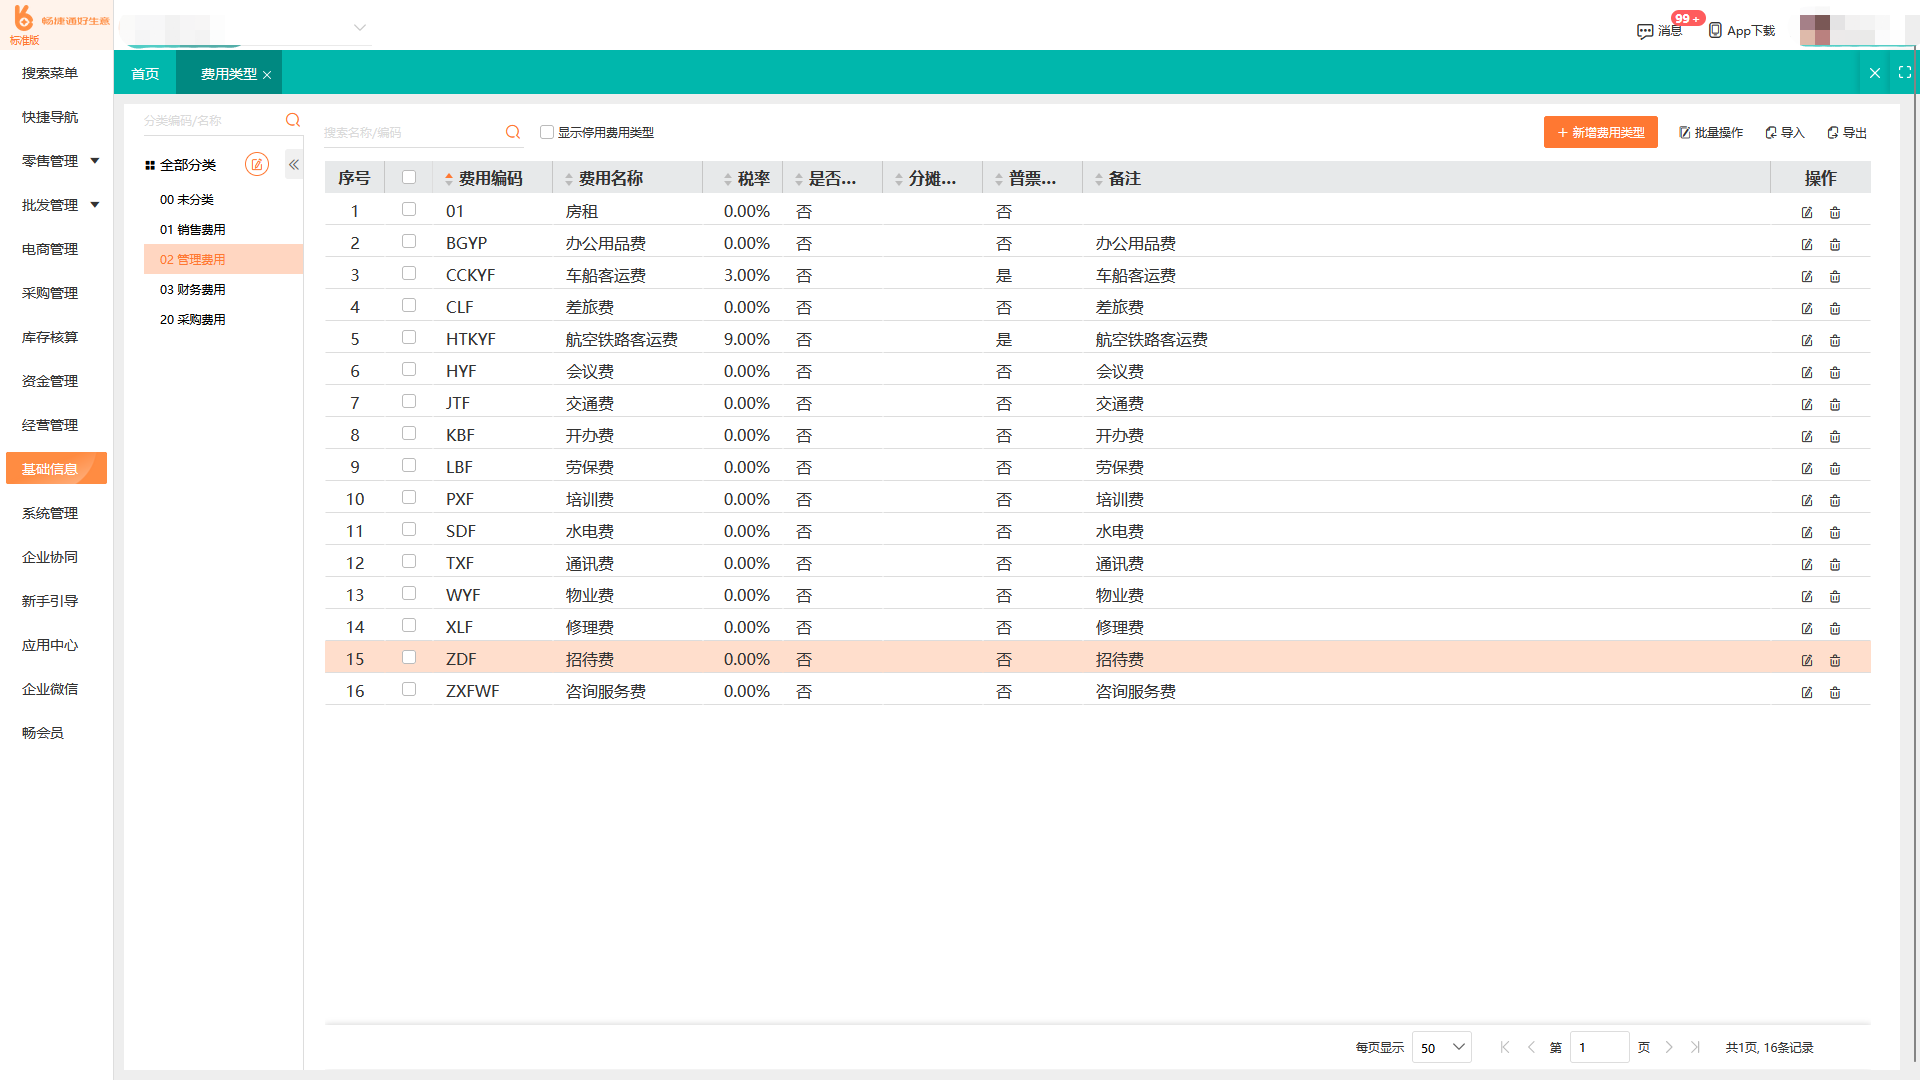Click 新增费用类型 button

click(x=1600, y=131)
